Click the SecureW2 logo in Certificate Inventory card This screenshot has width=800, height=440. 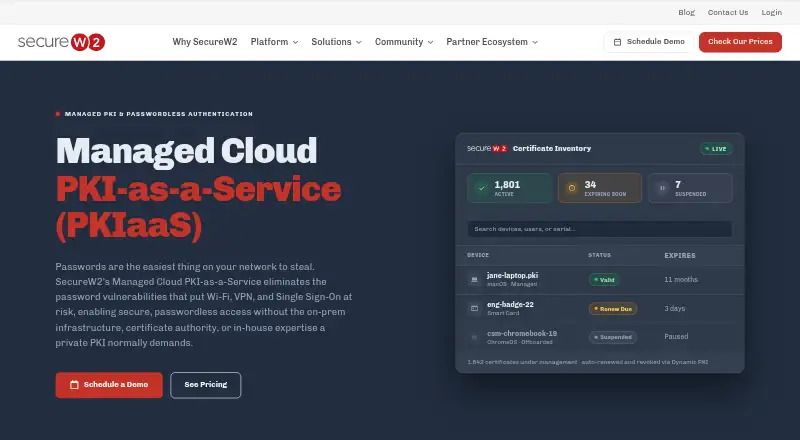pyautogui.click(x=487, y=149)
